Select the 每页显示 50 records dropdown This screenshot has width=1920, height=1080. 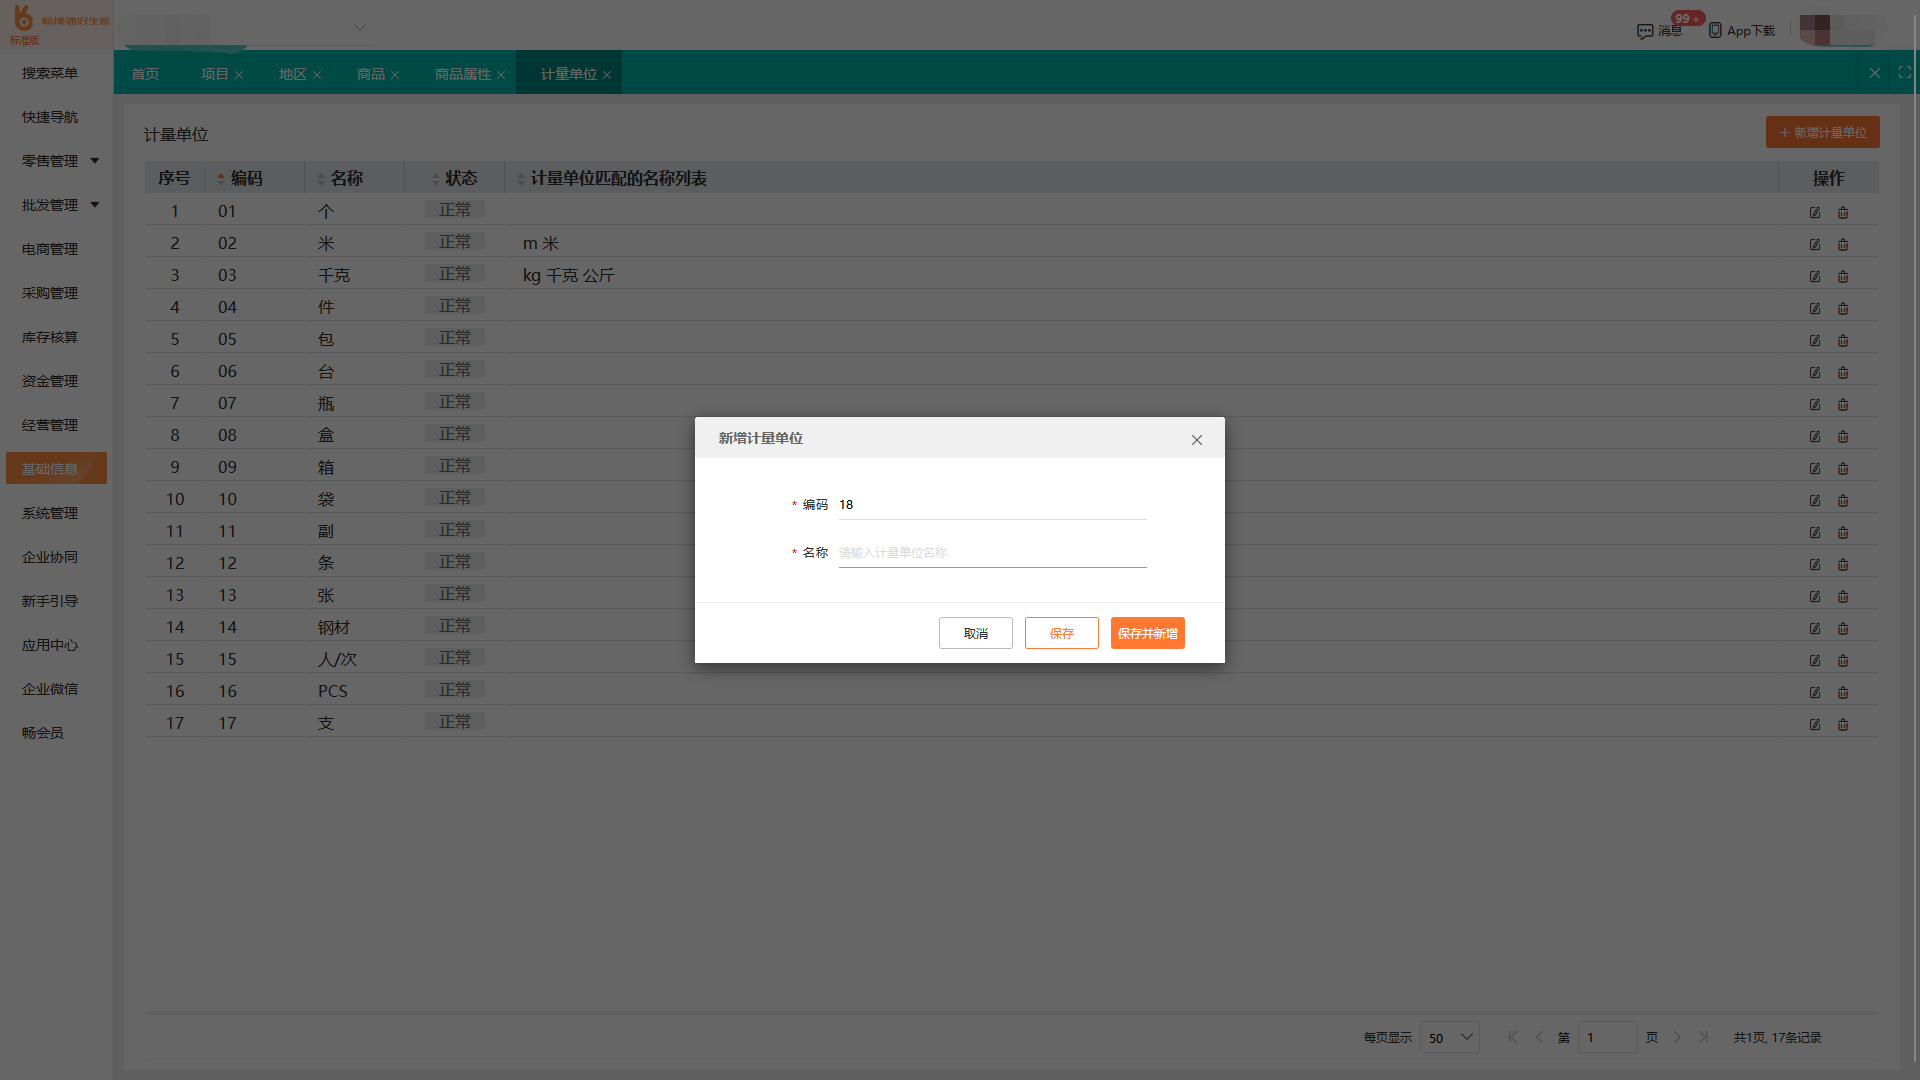(1449, 1038)
